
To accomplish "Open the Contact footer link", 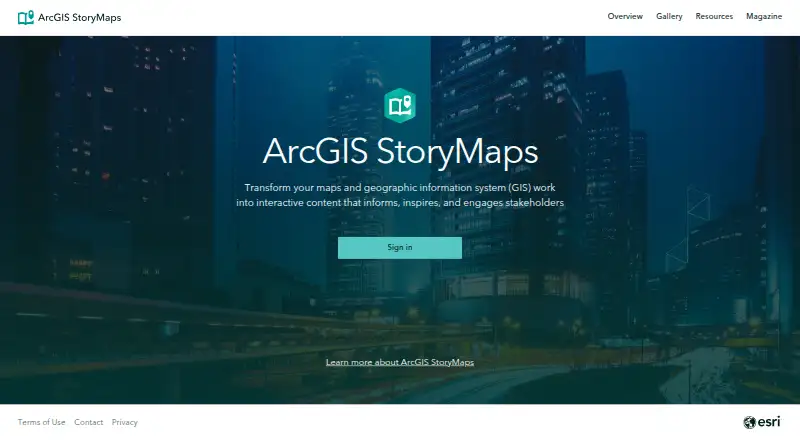I will point(89,422).
